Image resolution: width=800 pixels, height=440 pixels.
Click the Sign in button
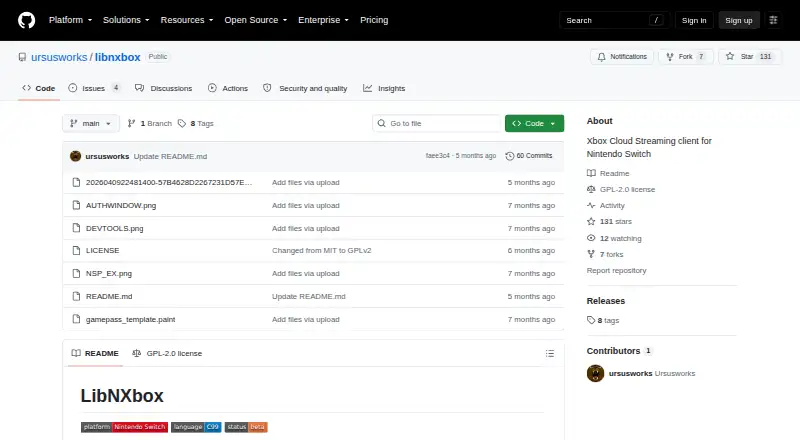[694, 20]
